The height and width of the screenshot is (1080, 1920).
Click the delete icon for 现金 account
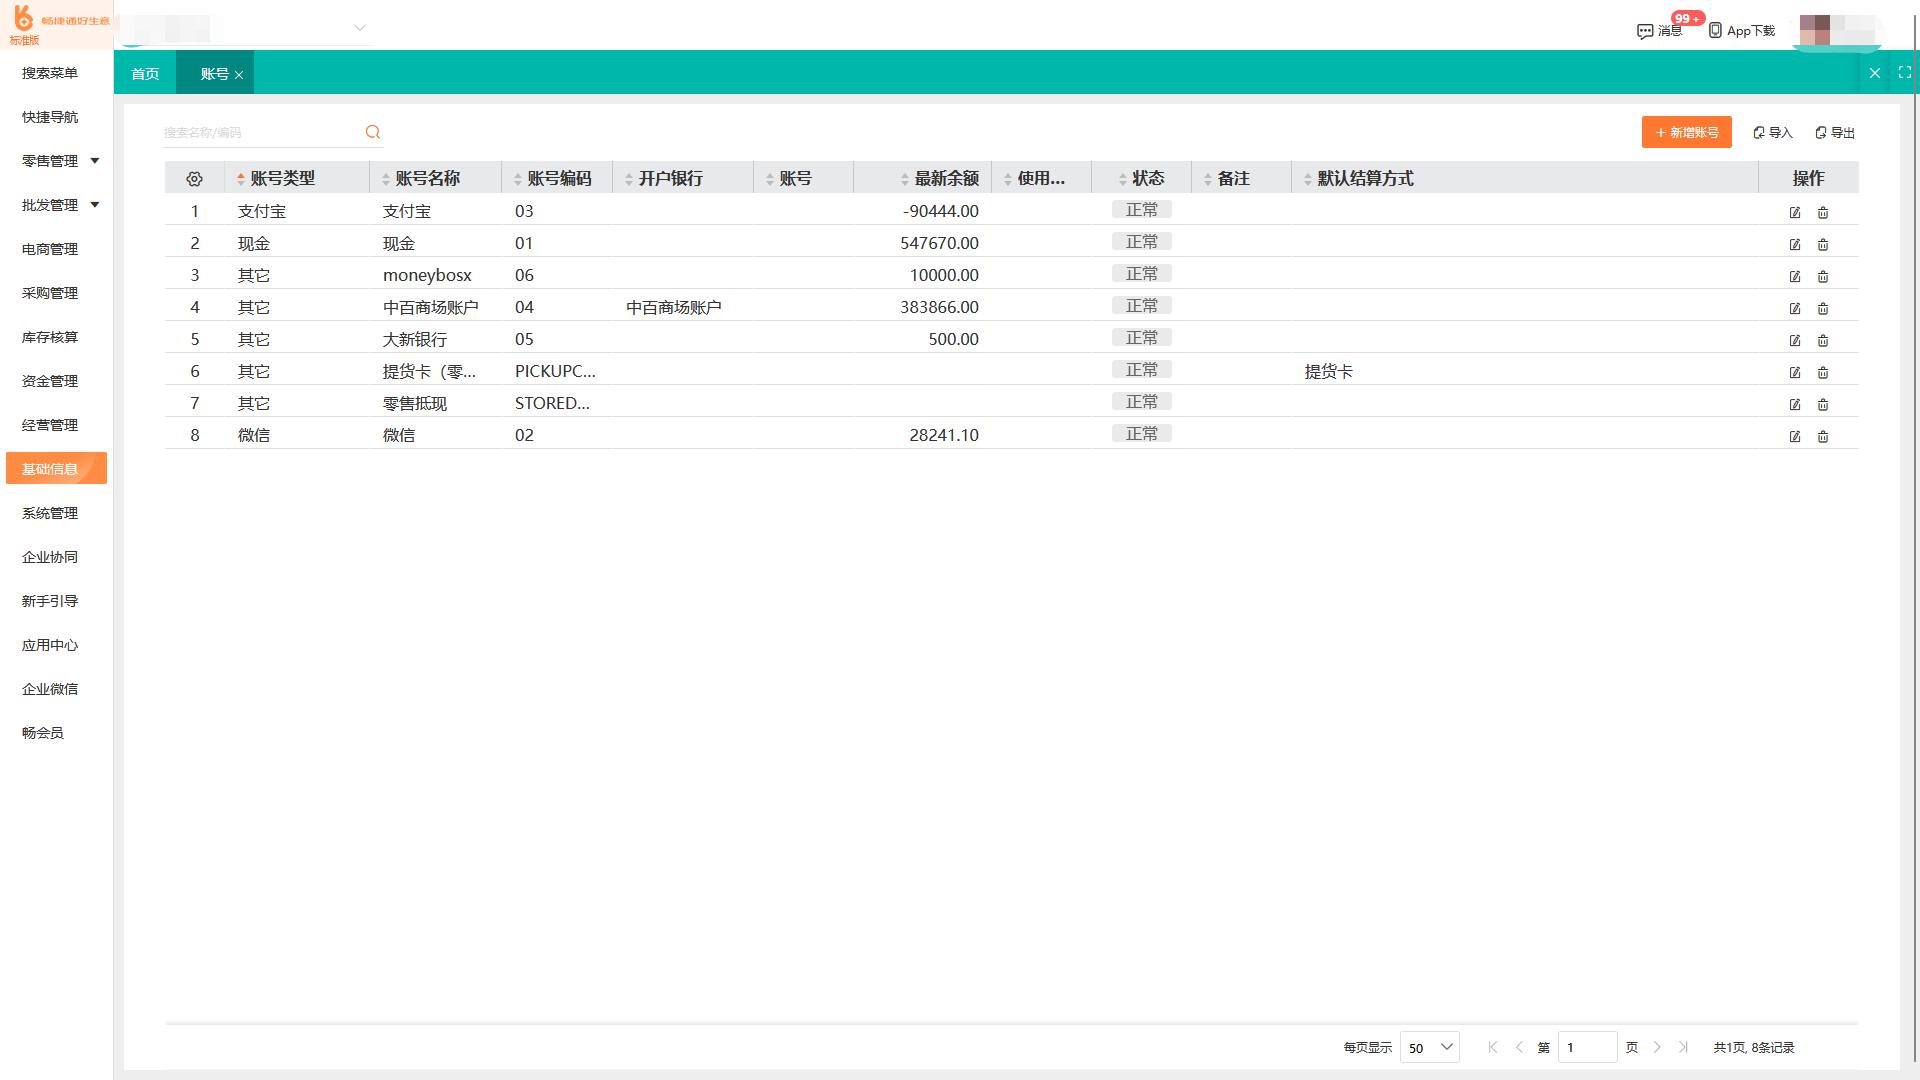click(x=1822, y=243)
